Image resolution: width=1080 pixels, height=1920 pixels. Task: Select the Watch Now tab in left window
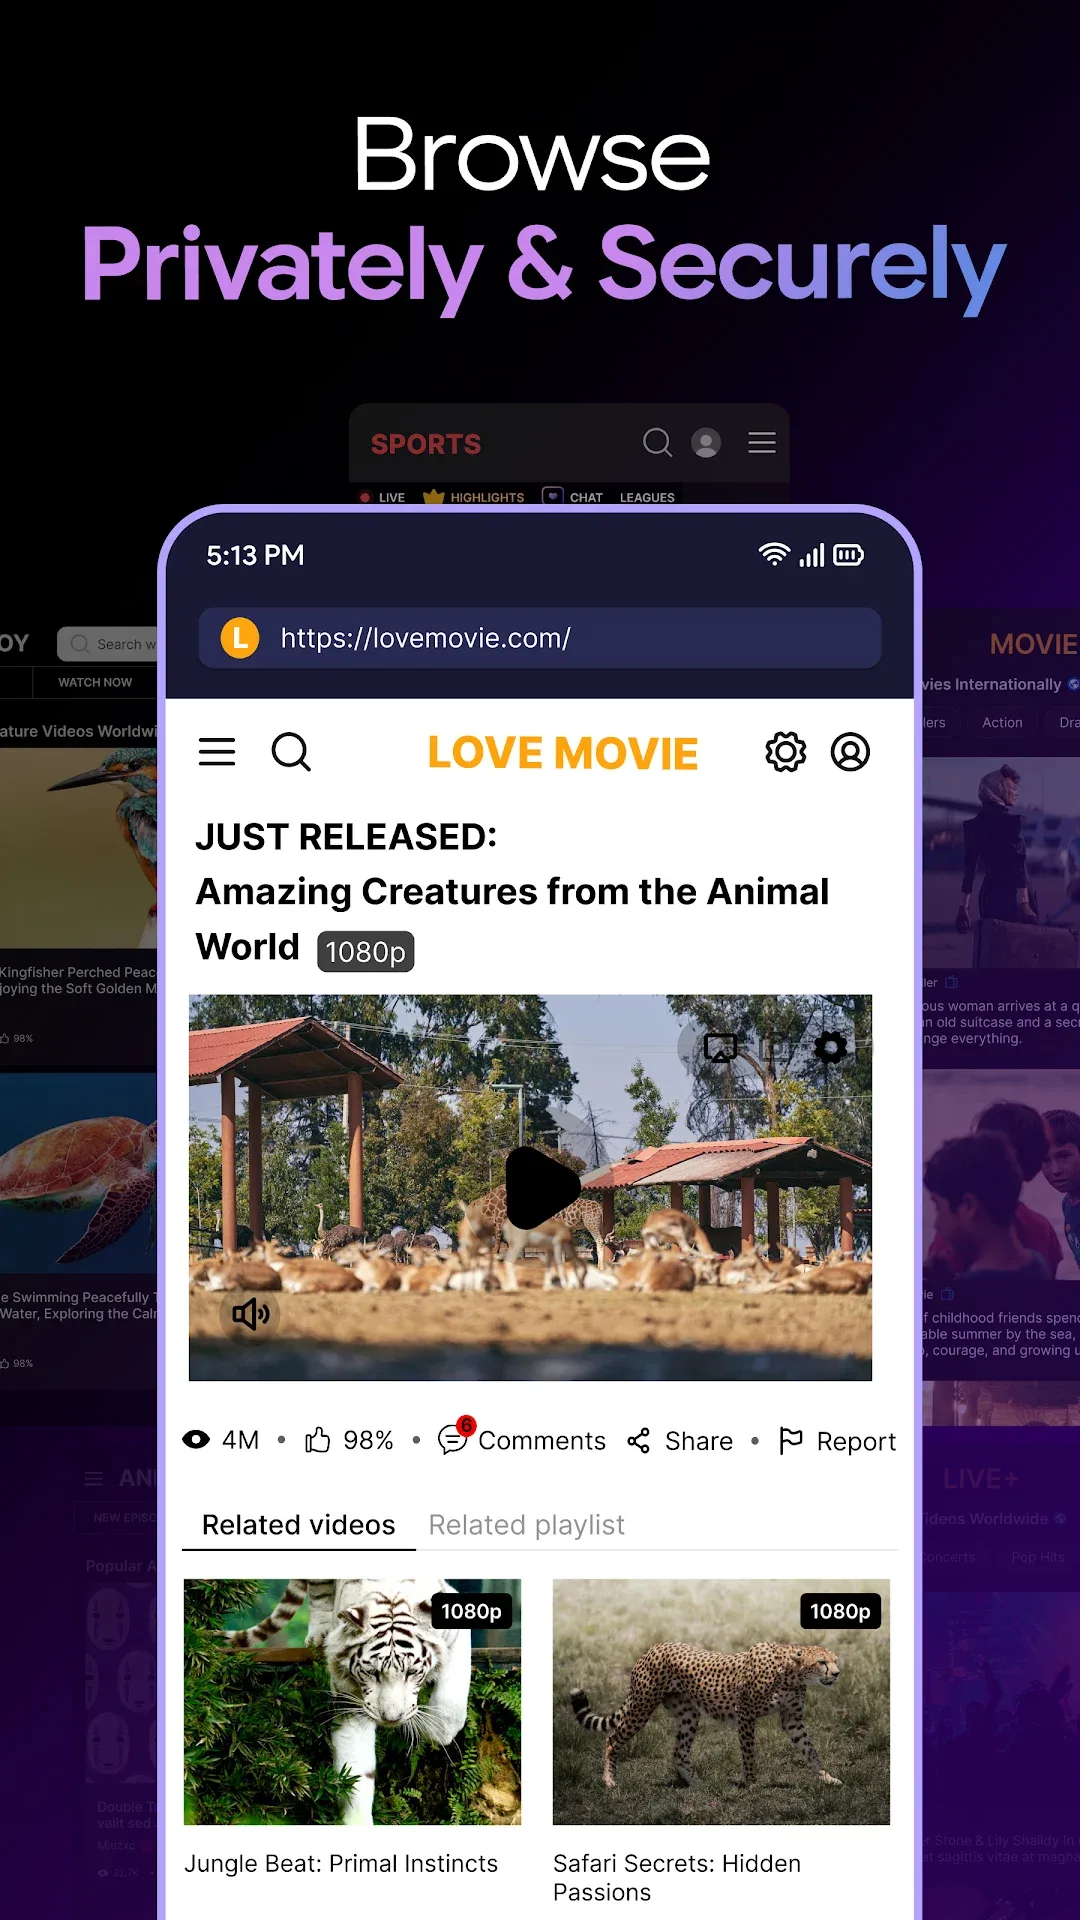point(95,682)
